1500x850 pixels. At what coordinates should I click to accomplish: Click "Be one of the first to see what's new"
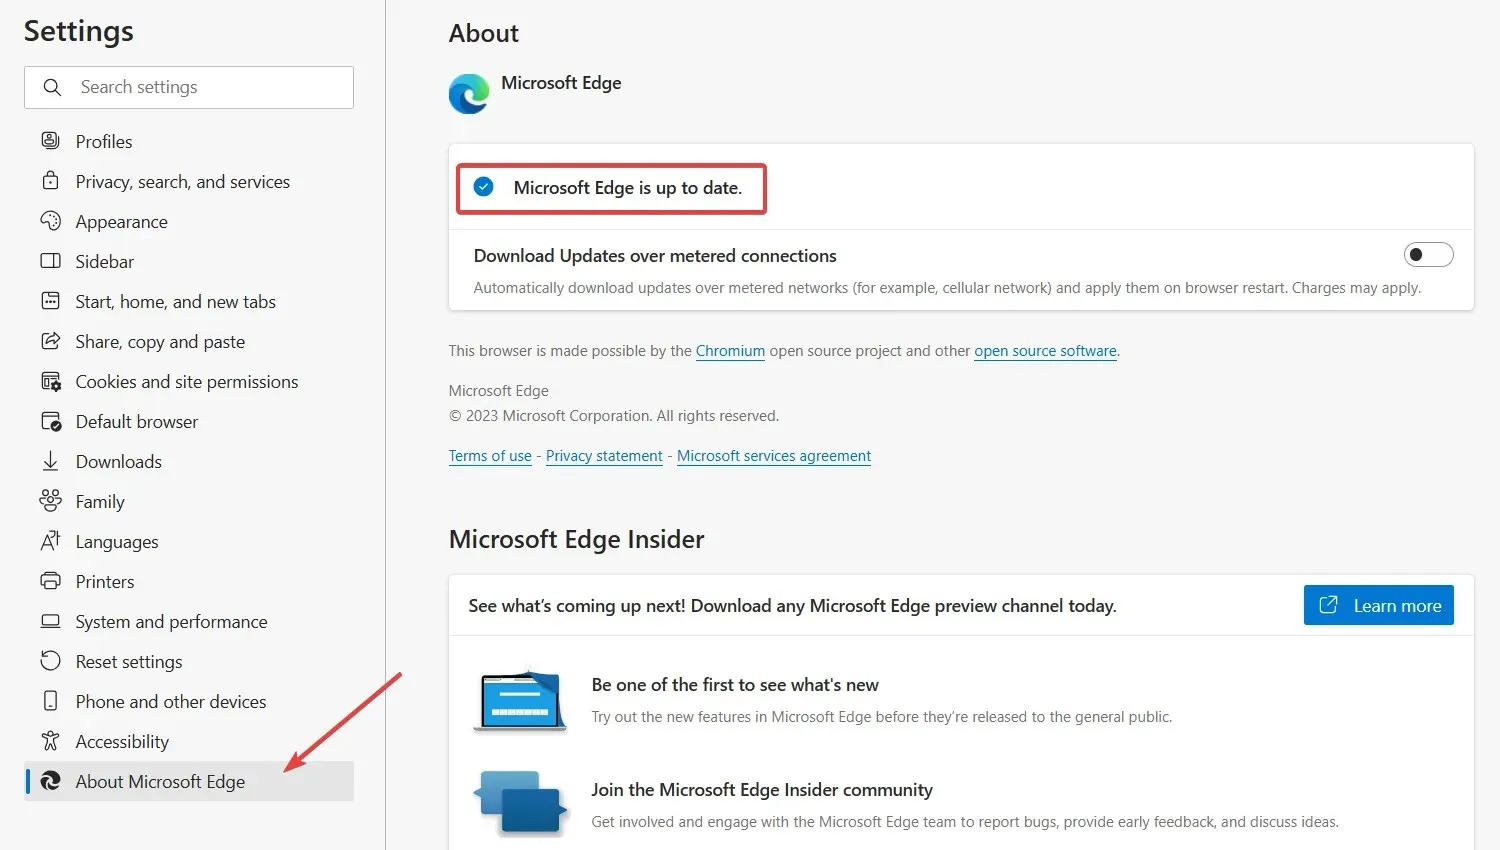(x=735, y=685)
